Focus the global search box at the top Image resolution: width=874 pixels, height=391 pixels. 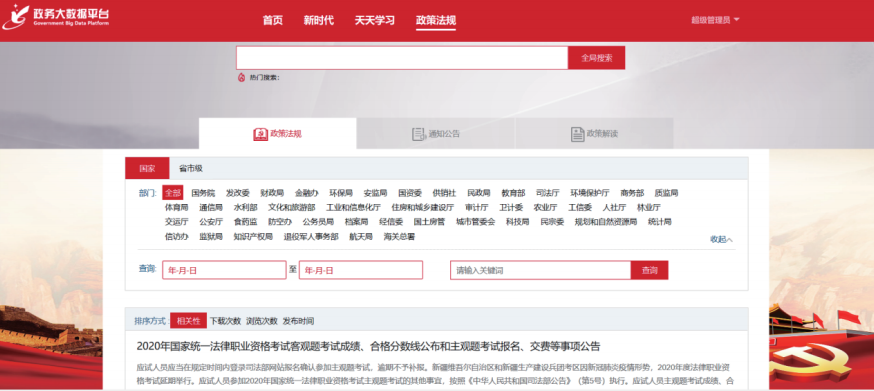pos(402,57)
